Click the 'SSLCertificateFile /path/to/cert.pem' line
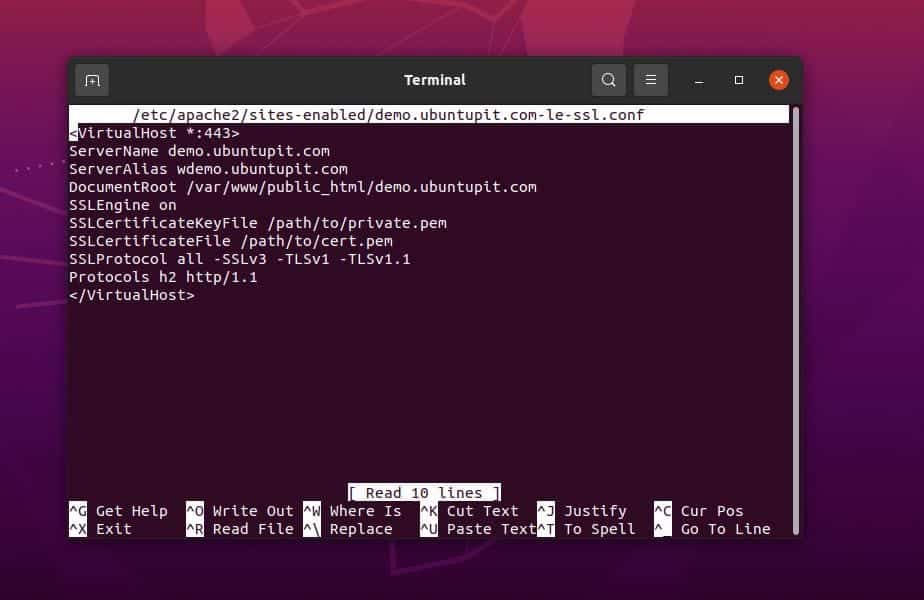Image resolution: width=924 pixels, height=600 pixels. [x=230, y=241]
